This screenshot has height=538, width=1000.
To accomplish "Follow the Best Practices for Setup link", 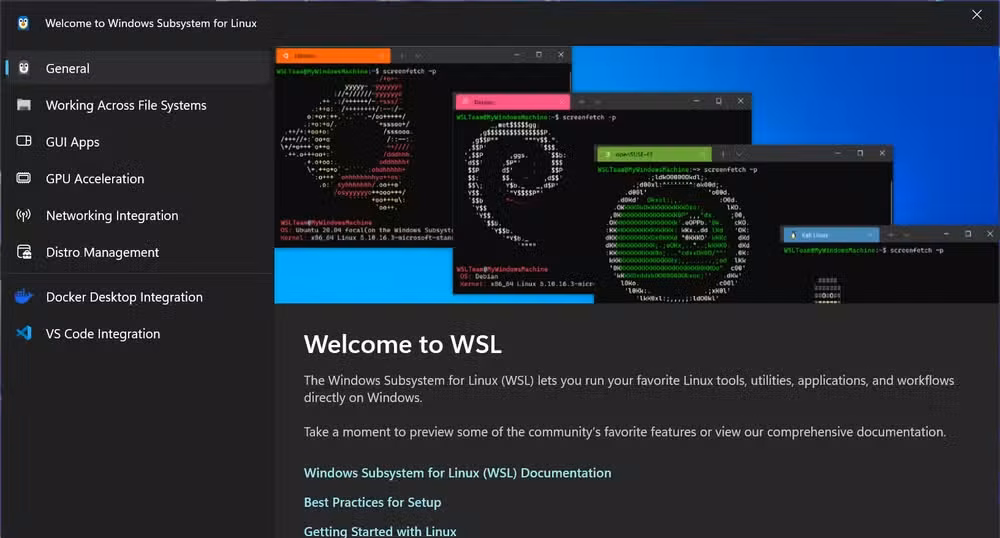I will coord(372,502).
